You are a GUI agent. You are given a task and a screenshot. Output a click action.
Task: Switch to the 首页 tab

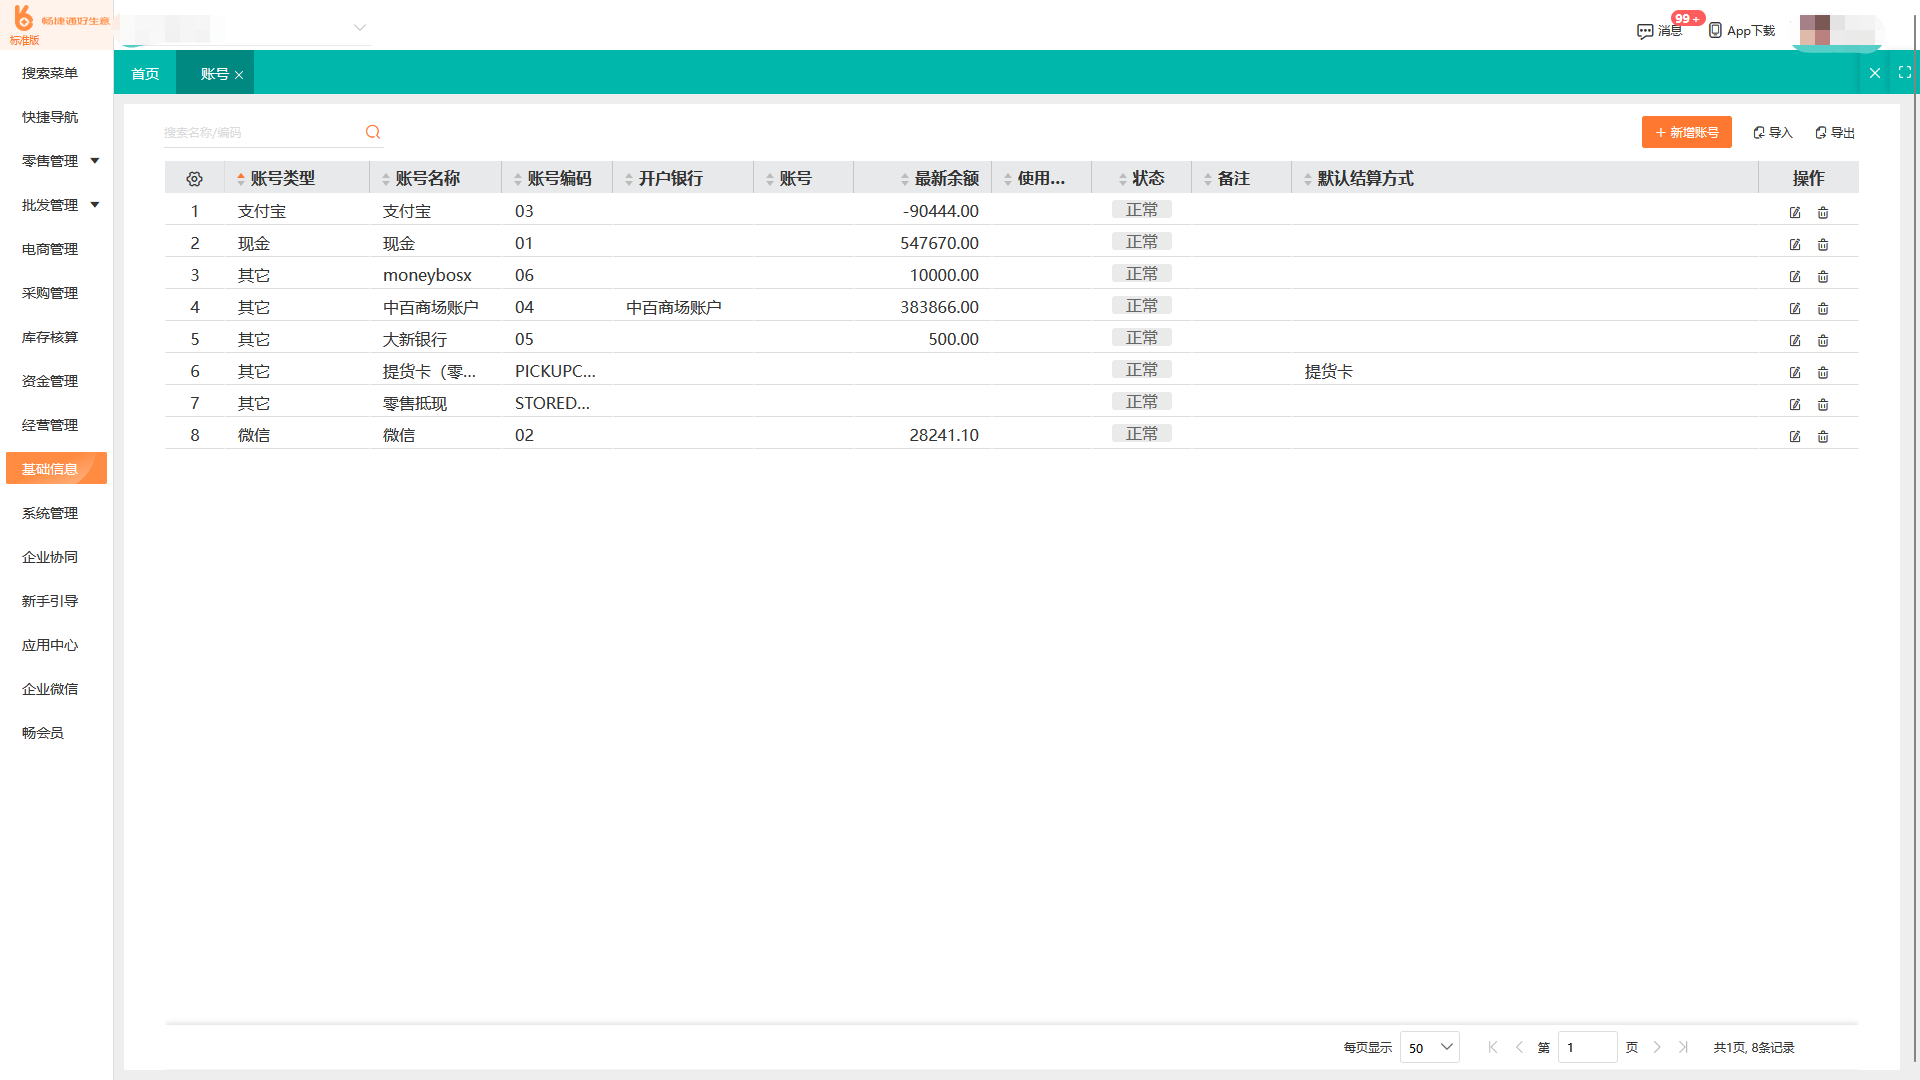coord(145,73)
